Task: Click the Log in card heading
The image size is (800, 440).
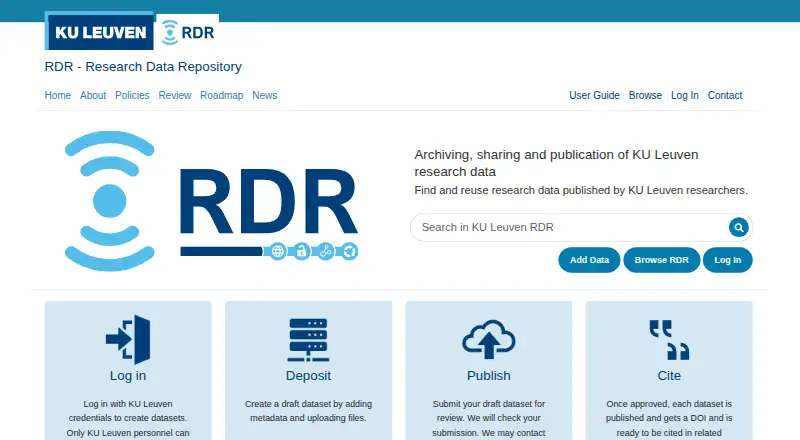Action: [128, 376]
